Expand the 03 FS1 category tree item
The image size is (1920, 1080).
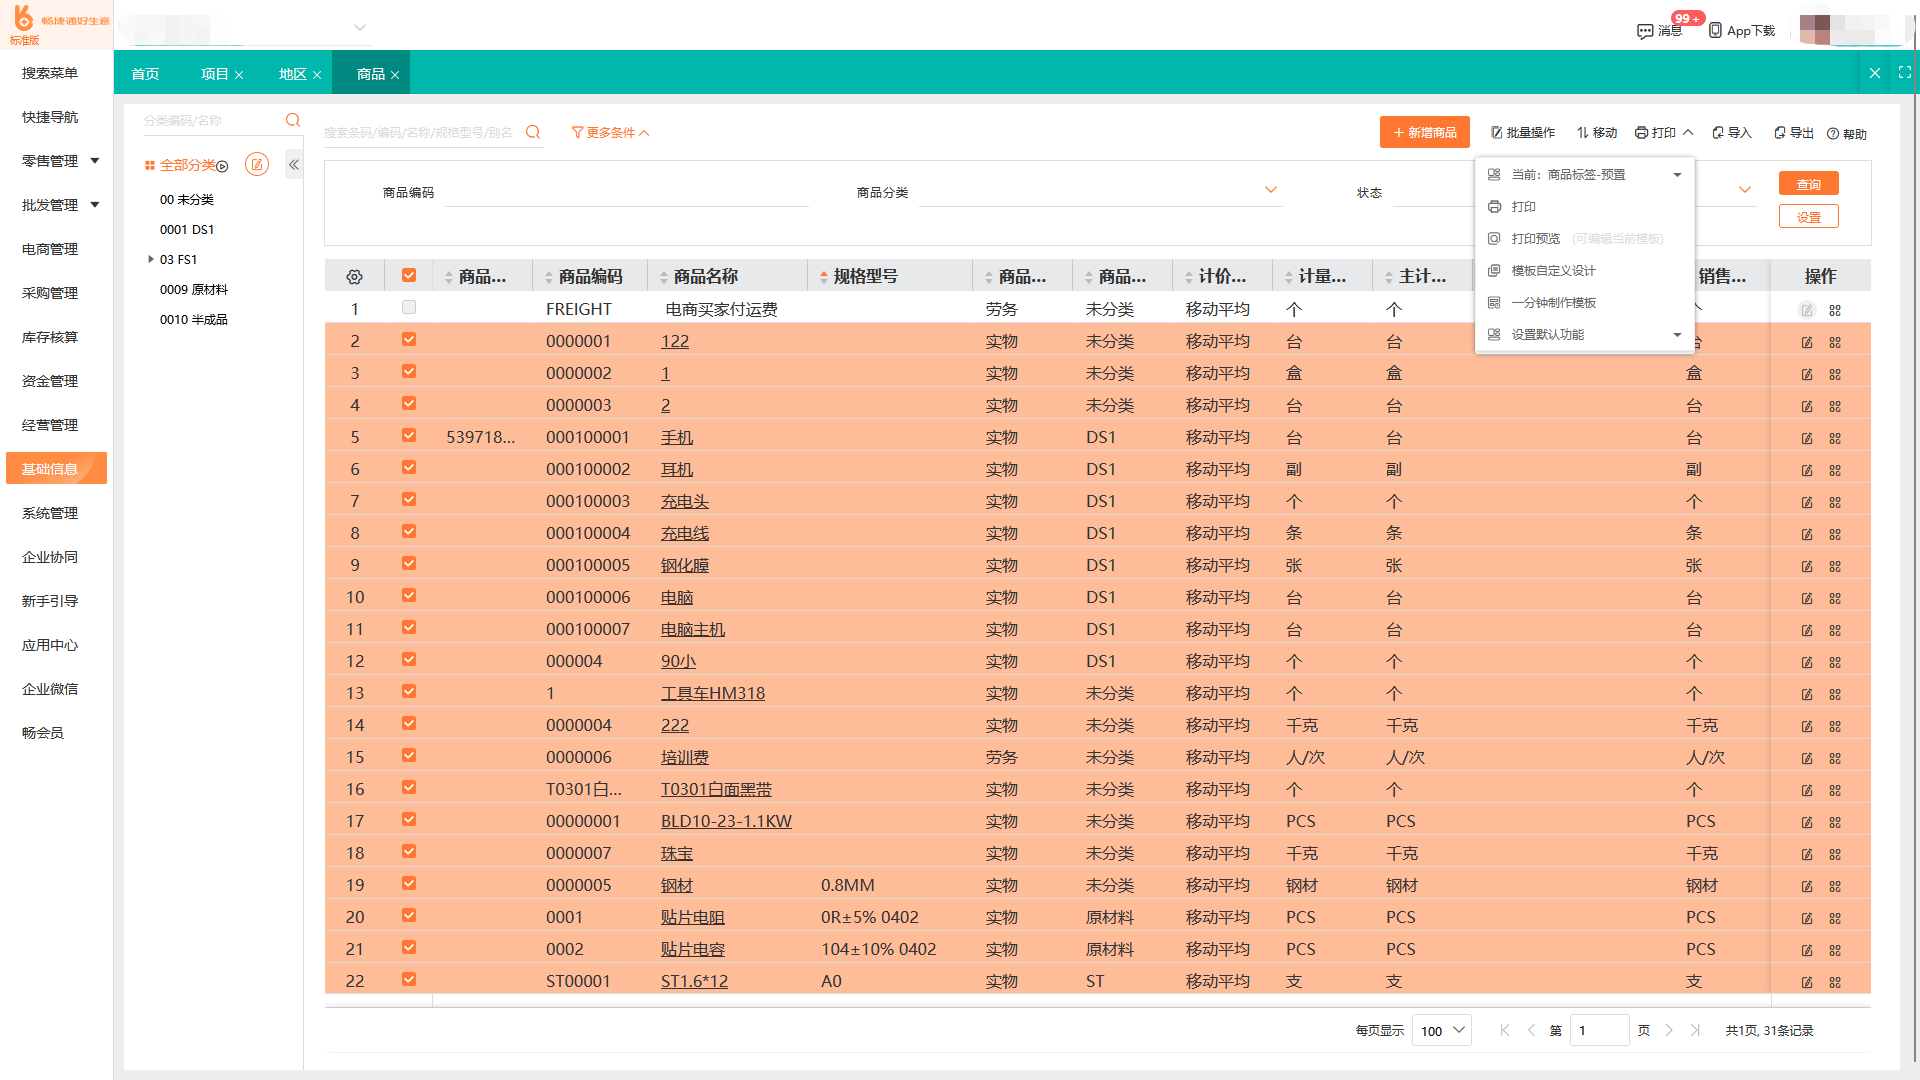click(149, 258)
